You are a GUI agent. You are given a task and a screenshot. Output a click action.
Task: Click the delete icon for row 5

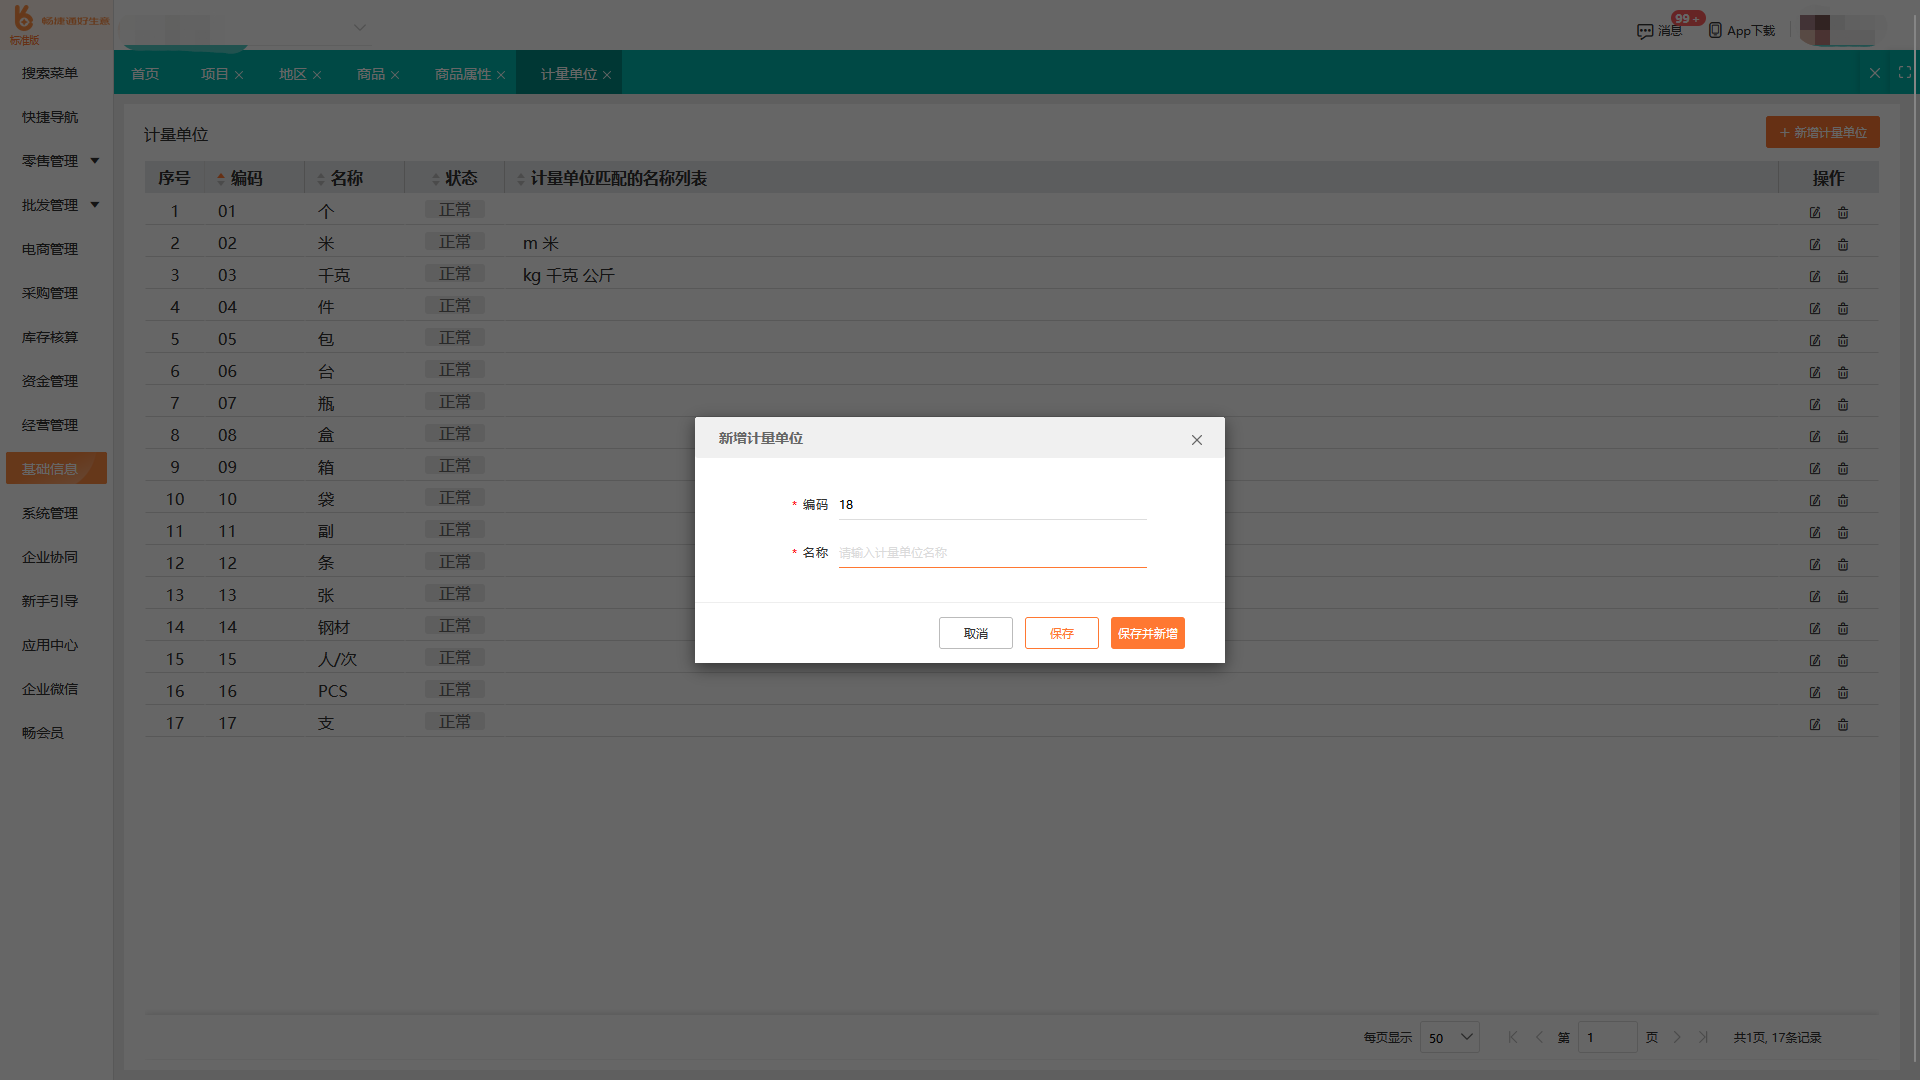(1844, 340)
